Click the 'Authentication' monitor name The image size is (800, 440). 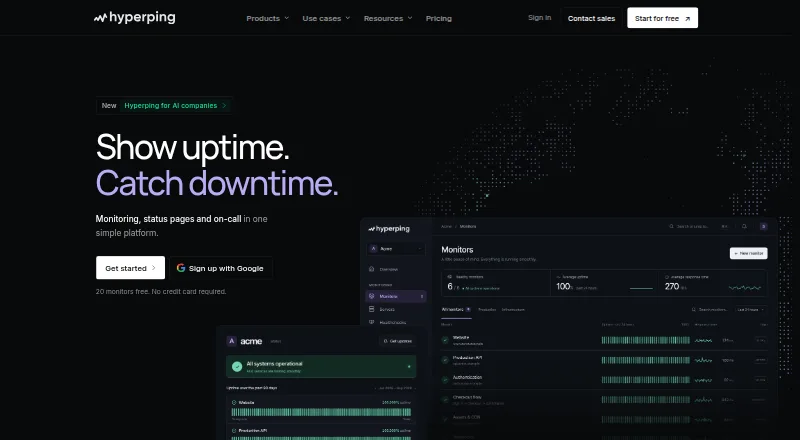(x=467, y=377)
